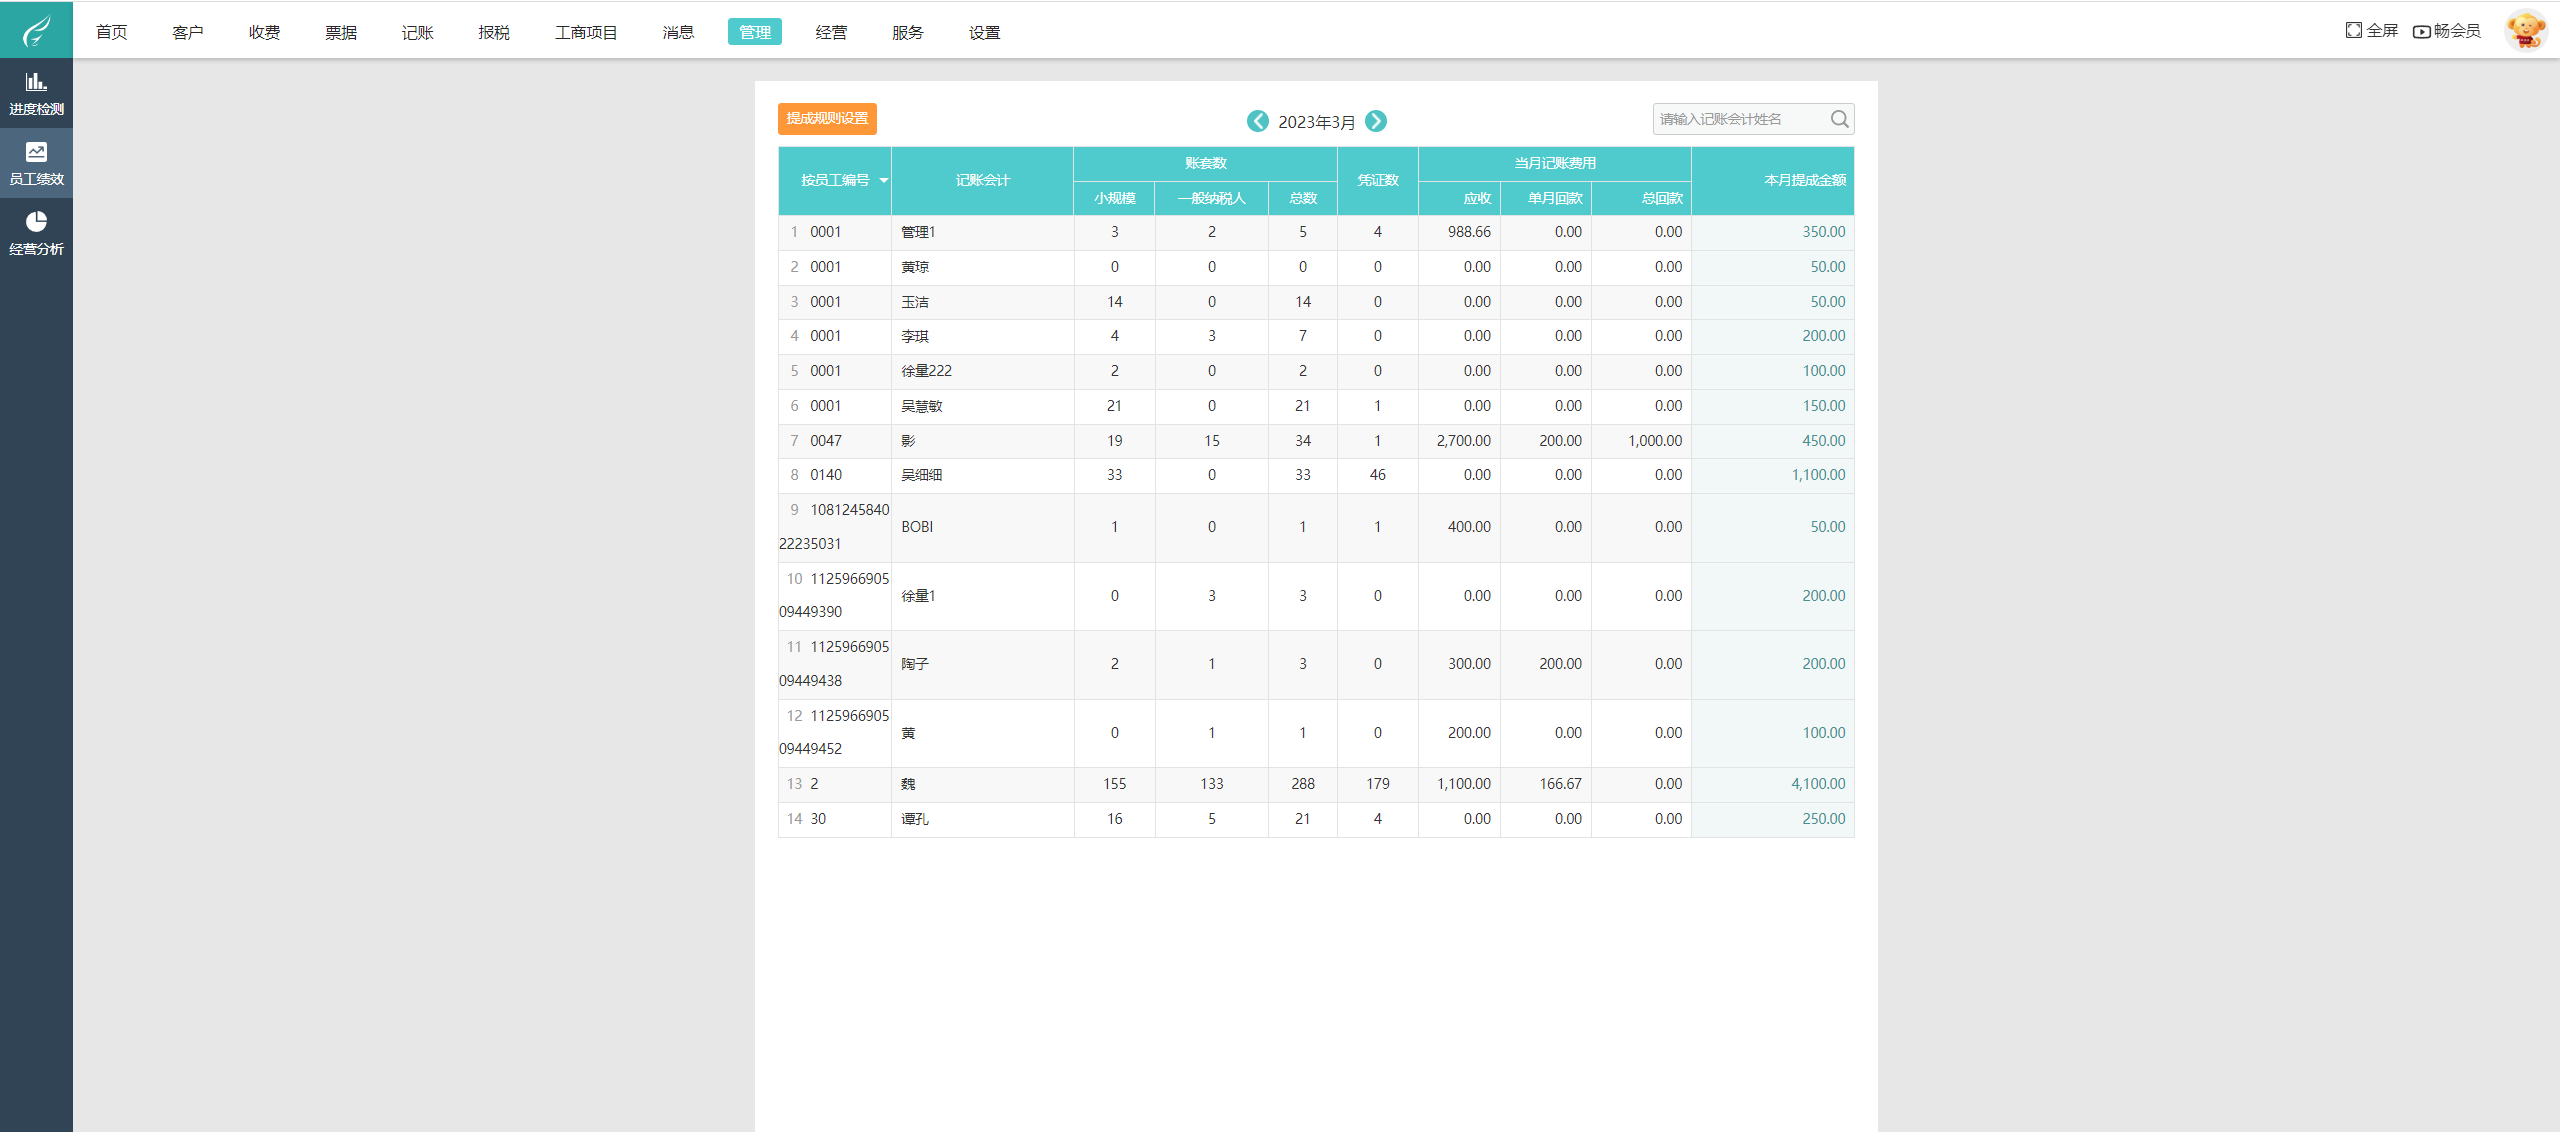Click the 管理 tab in the top menu

(754, 31)
